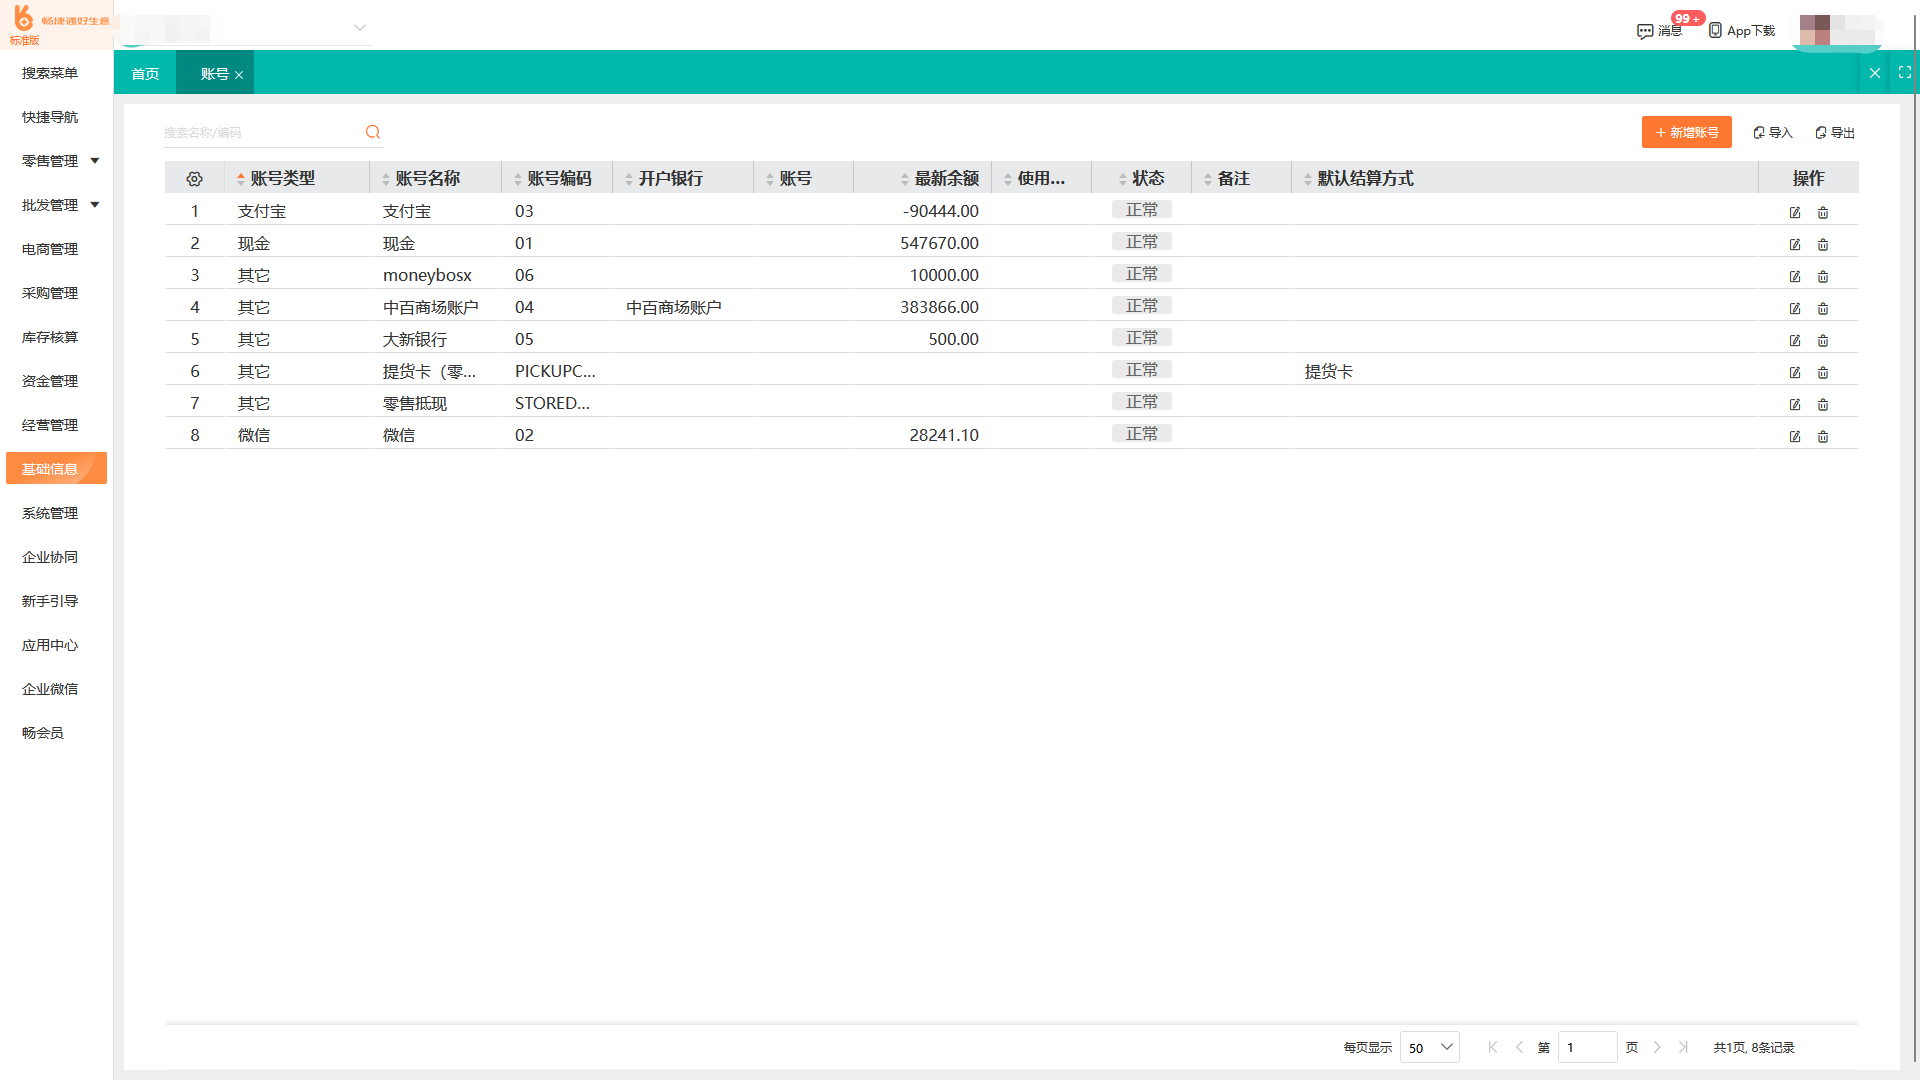
Task: Input text in search name/code field
Action: (261, 132)
